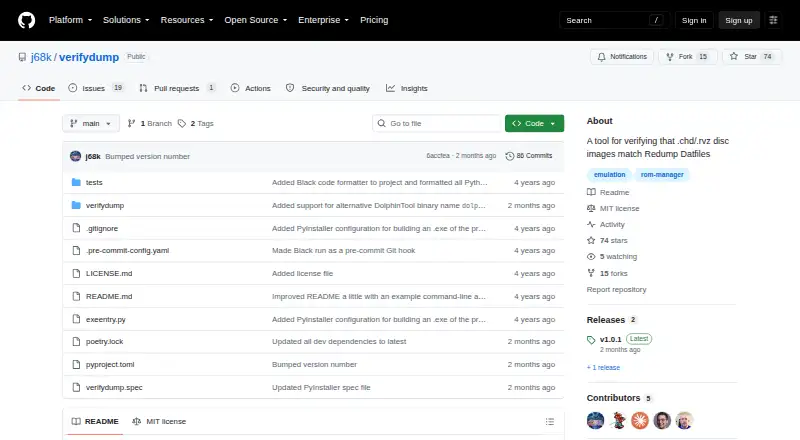The width and height of the screenshot is (800, 440).
Task: Open the .pre-commit-config.yaml file
Action: [x=128, y=251]
